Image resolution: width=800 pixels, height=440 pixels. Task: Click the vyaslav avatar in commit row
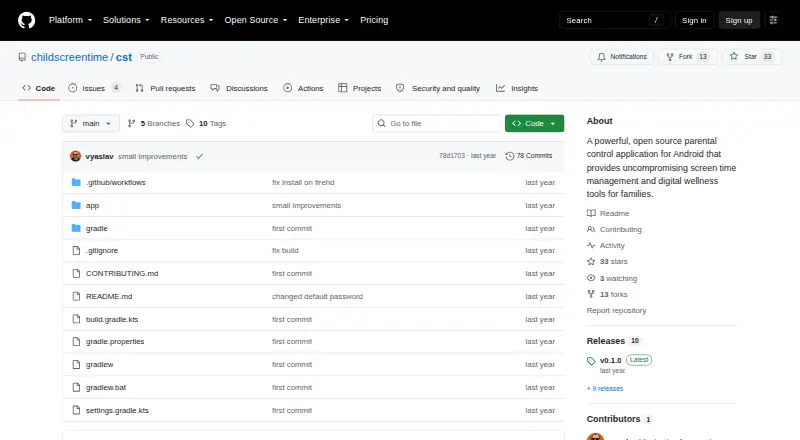[x=76, y=156]
